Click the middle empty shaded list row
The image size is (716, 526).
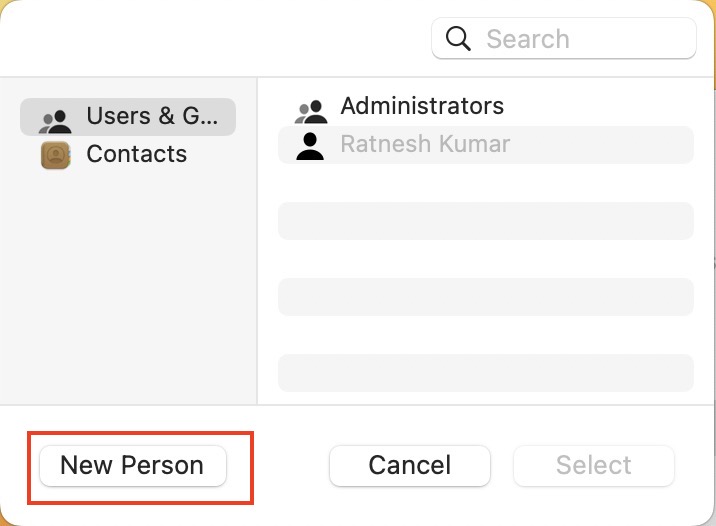click(x=486, y=297)
